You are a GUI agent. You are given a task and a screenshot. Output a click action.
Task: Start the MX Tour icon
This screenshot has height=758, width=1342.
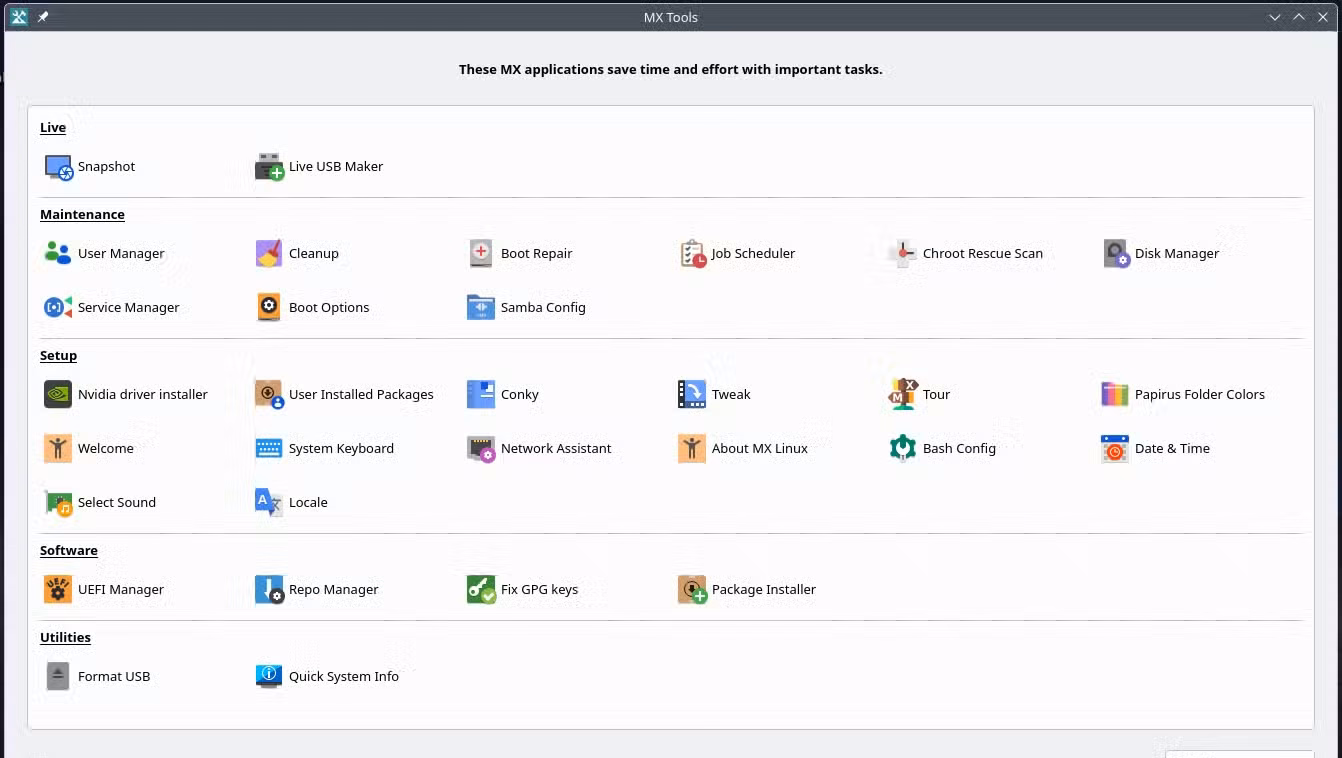point(904,395)
